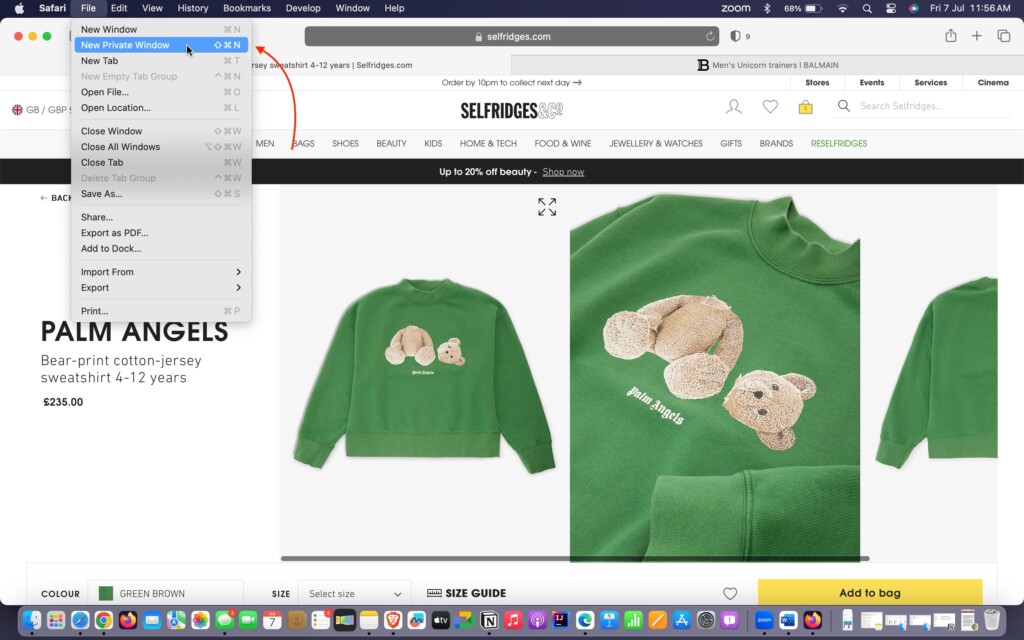Open the Bookmarks menu in menu bar
Image resolution: width=1024 pixels, height=640 pixels.
pos(247,8)
